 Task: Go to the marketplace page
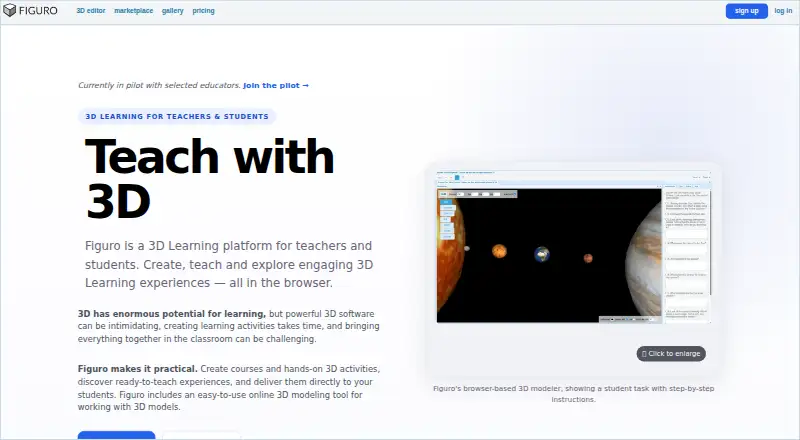click(134, 11)
